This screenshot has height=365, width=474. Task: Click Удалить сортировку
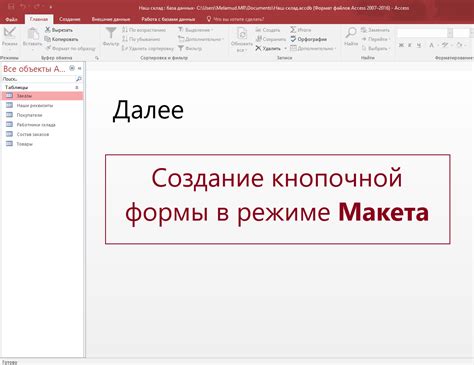point(148,49)
